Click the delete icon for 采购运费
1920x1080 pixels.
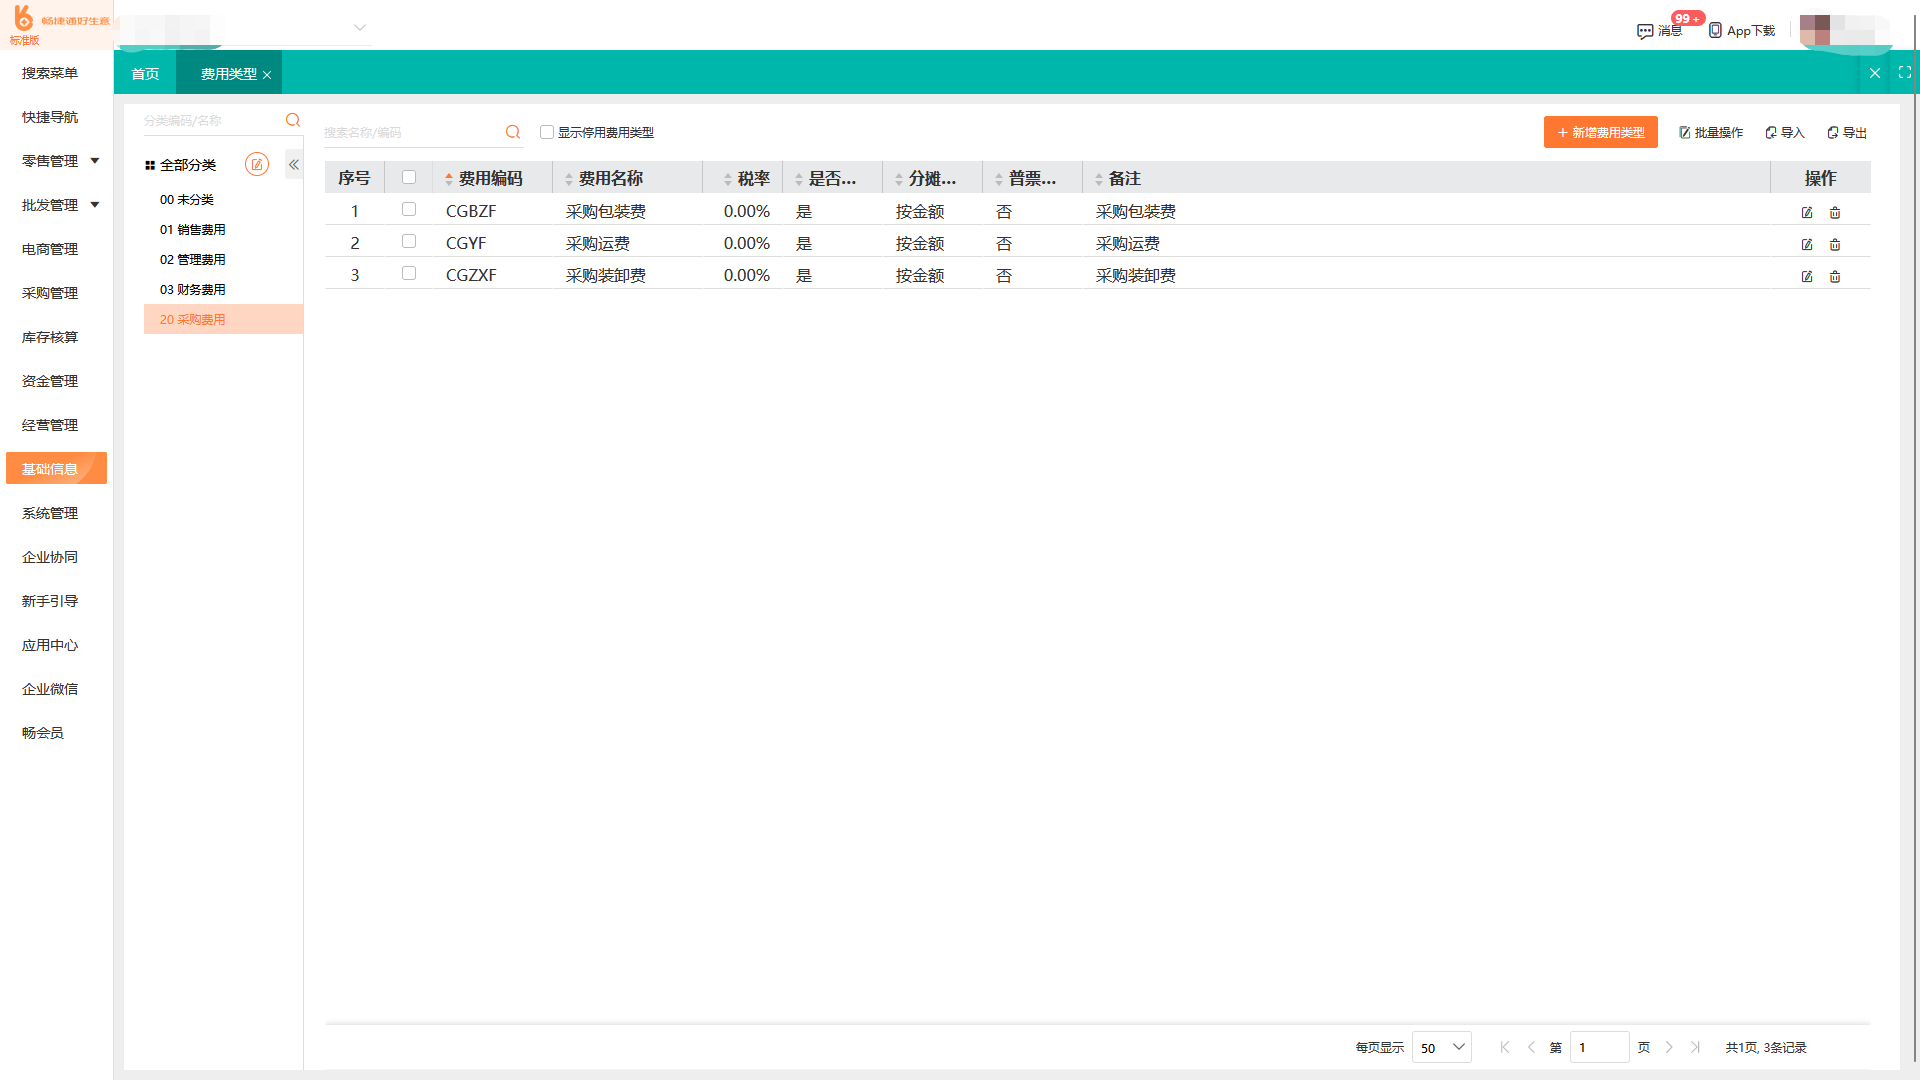coord(1837,244)
